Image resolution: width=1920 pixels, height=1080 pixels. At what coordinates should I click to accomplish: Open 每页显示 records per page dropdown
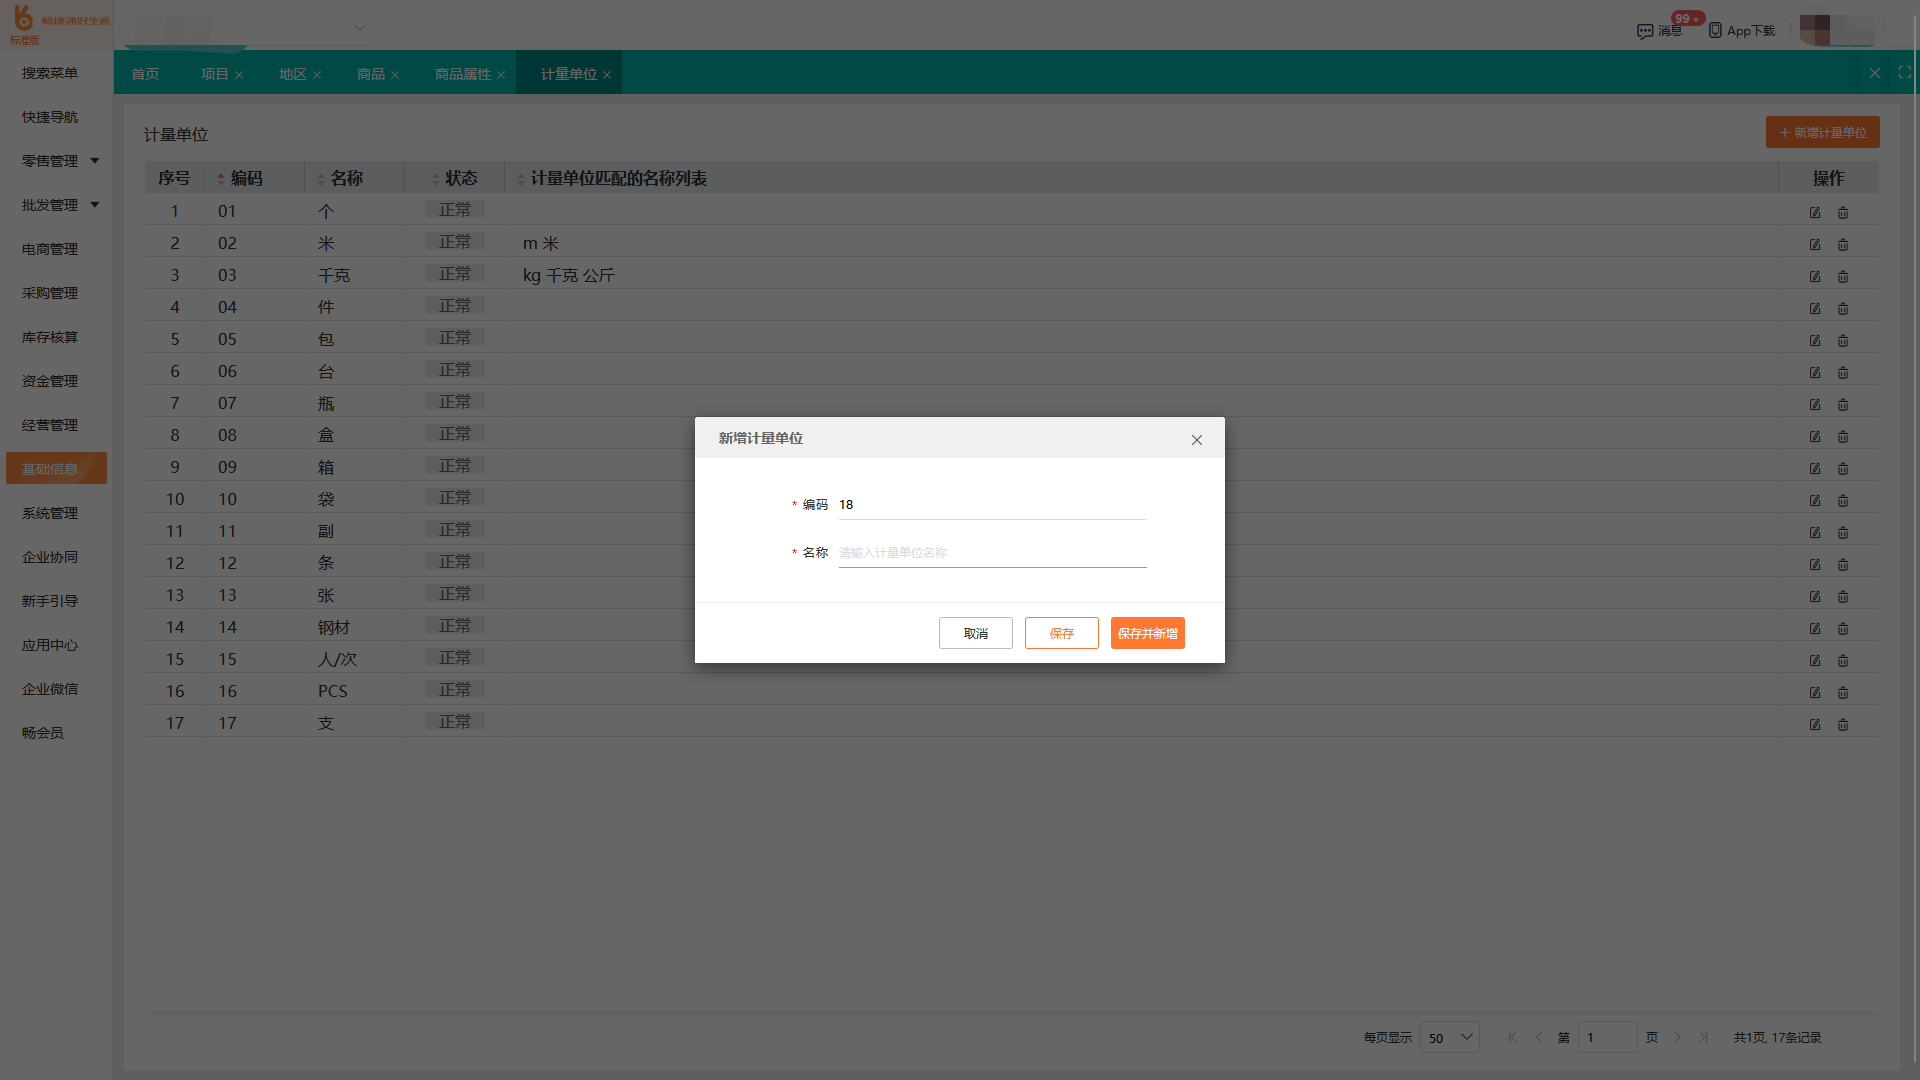point(1449,1038)
